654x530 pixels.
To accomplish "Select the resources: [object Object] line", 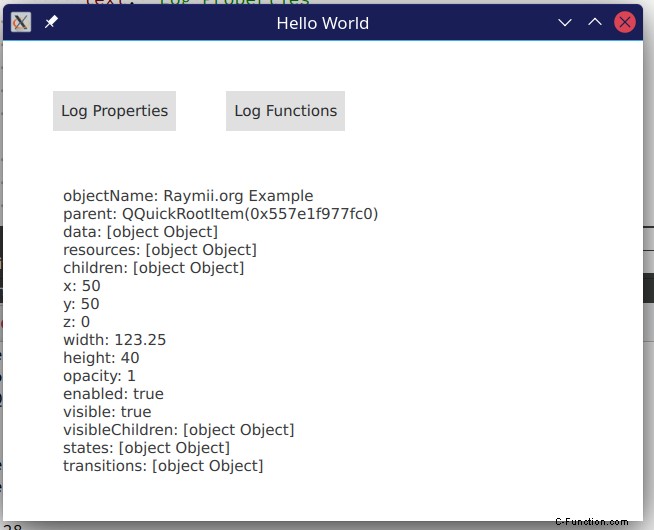I will click(x=159, y=250).
